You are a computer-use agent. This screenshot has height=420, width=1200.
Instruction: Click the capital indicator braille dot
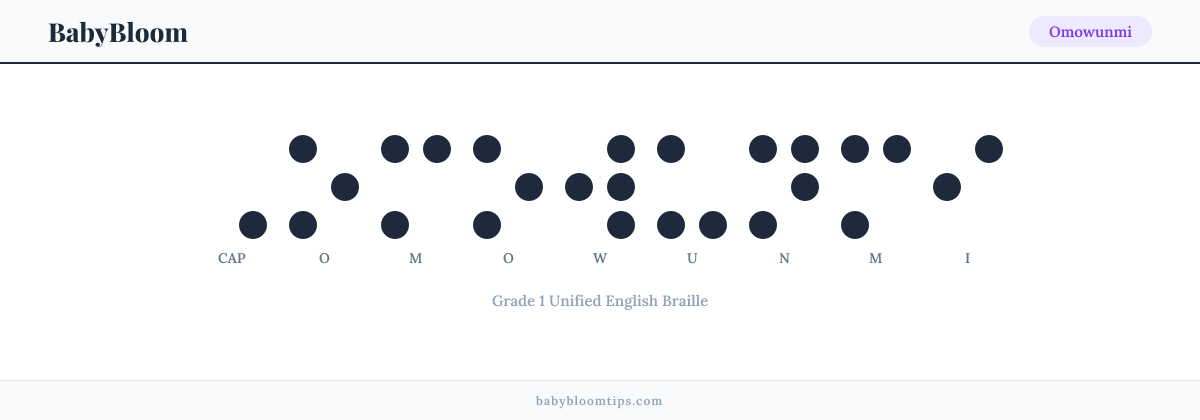[253, 225]
